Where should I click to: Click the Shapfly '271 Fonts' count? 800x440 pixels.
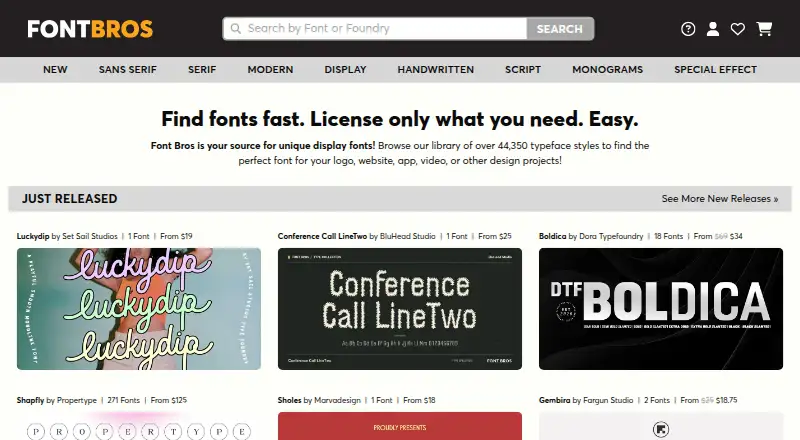click(123, 400)
